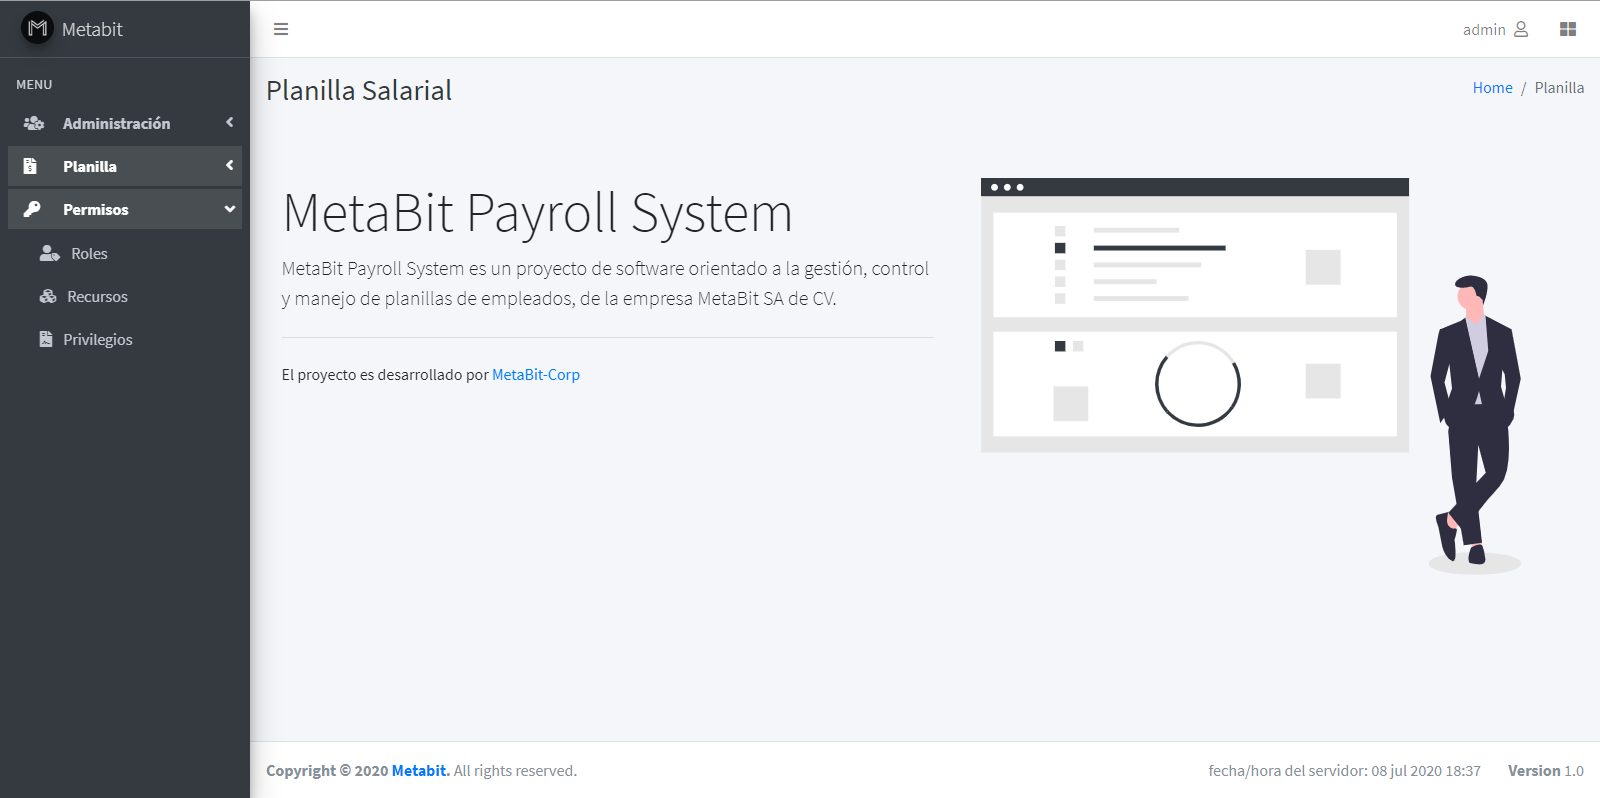Expand Administración menu chevron arrow
Screen dimensions: 1600x798
click(x=230, y=122)
